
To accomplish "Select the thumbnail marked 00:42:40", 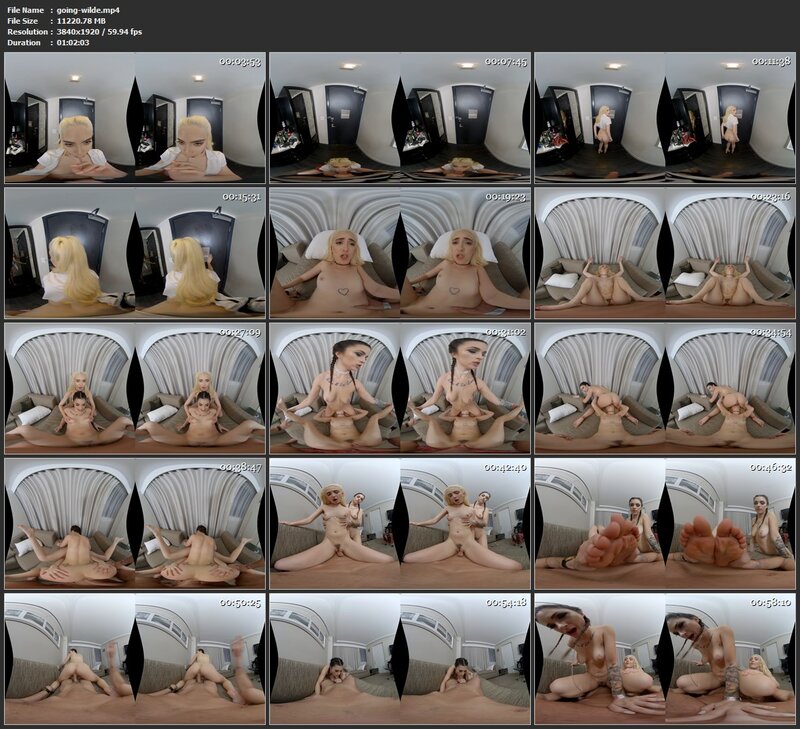I will tap(400, 522).
